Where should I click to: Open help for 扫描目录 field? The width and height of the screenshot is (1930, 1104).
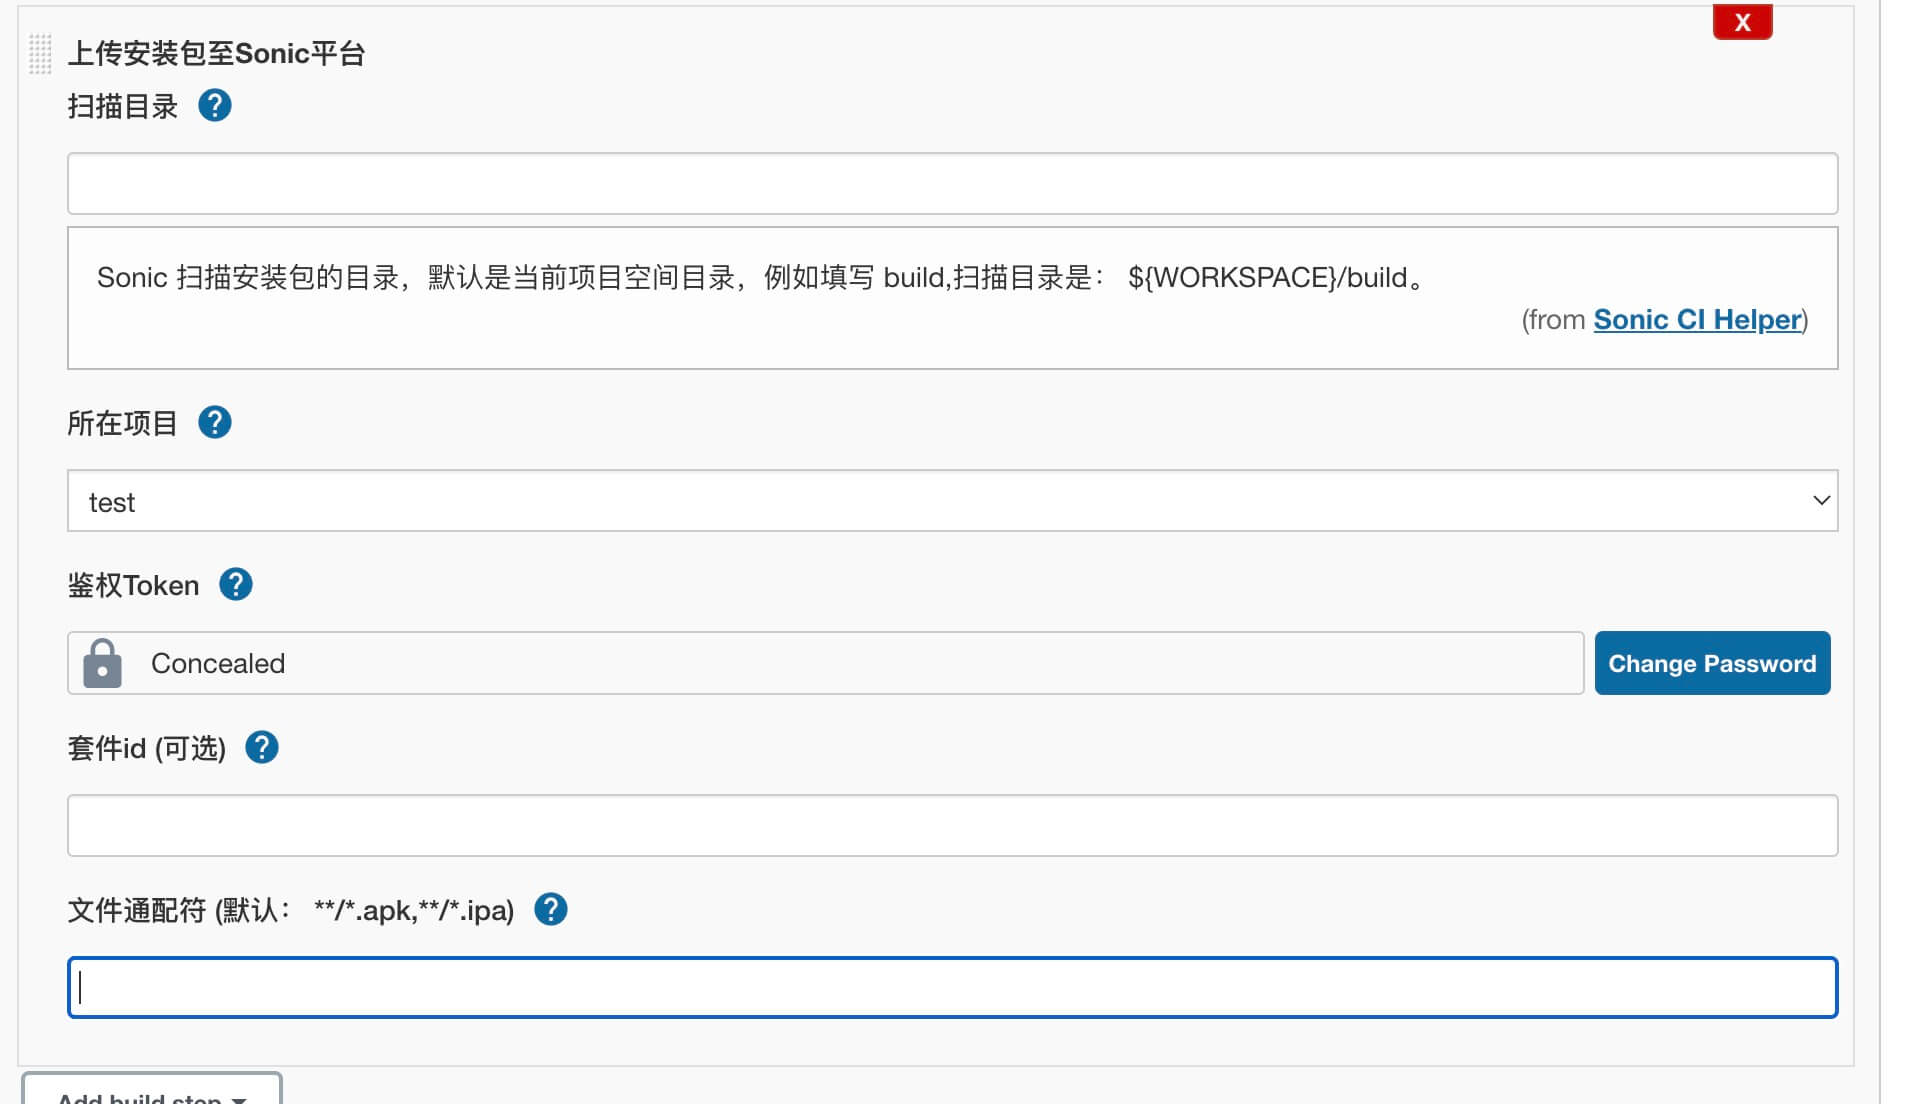[215, 105]
